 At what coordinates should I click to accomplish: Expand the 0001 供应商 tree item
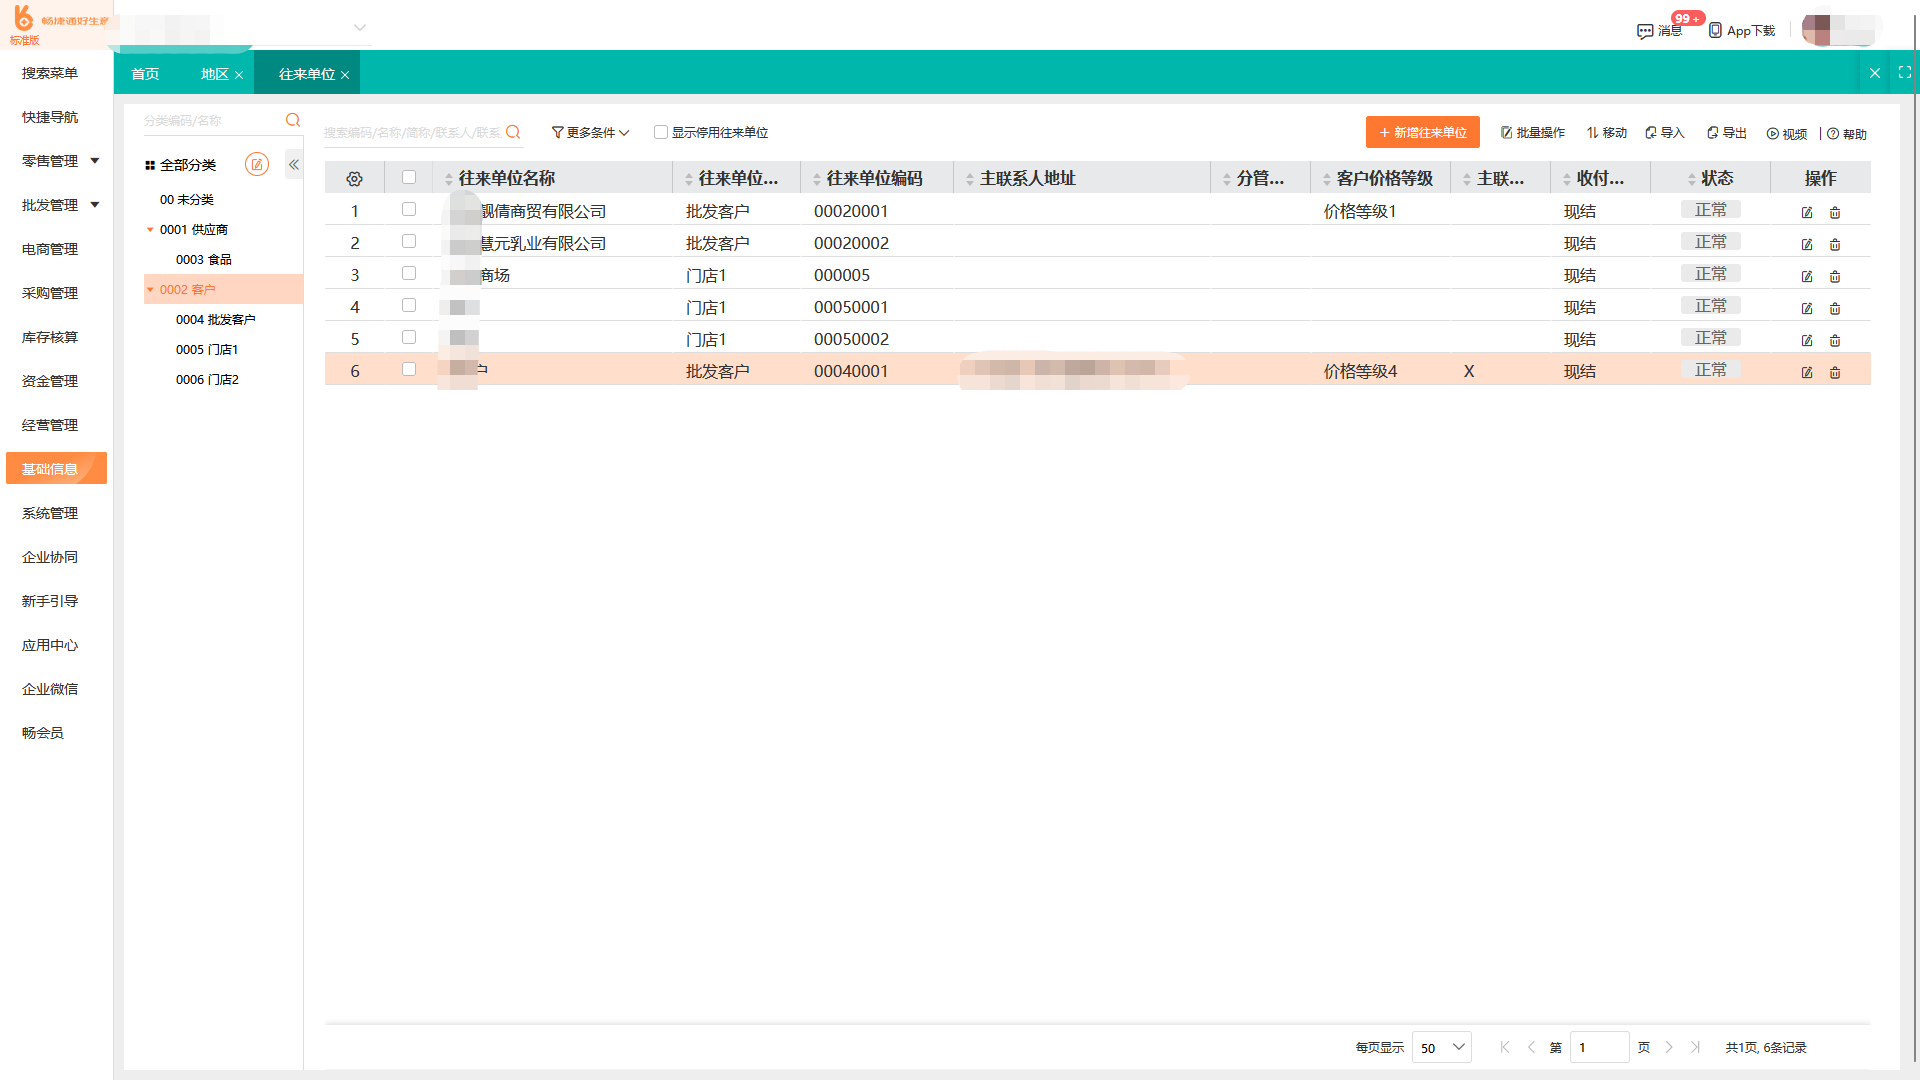click(x=149, y=229)
